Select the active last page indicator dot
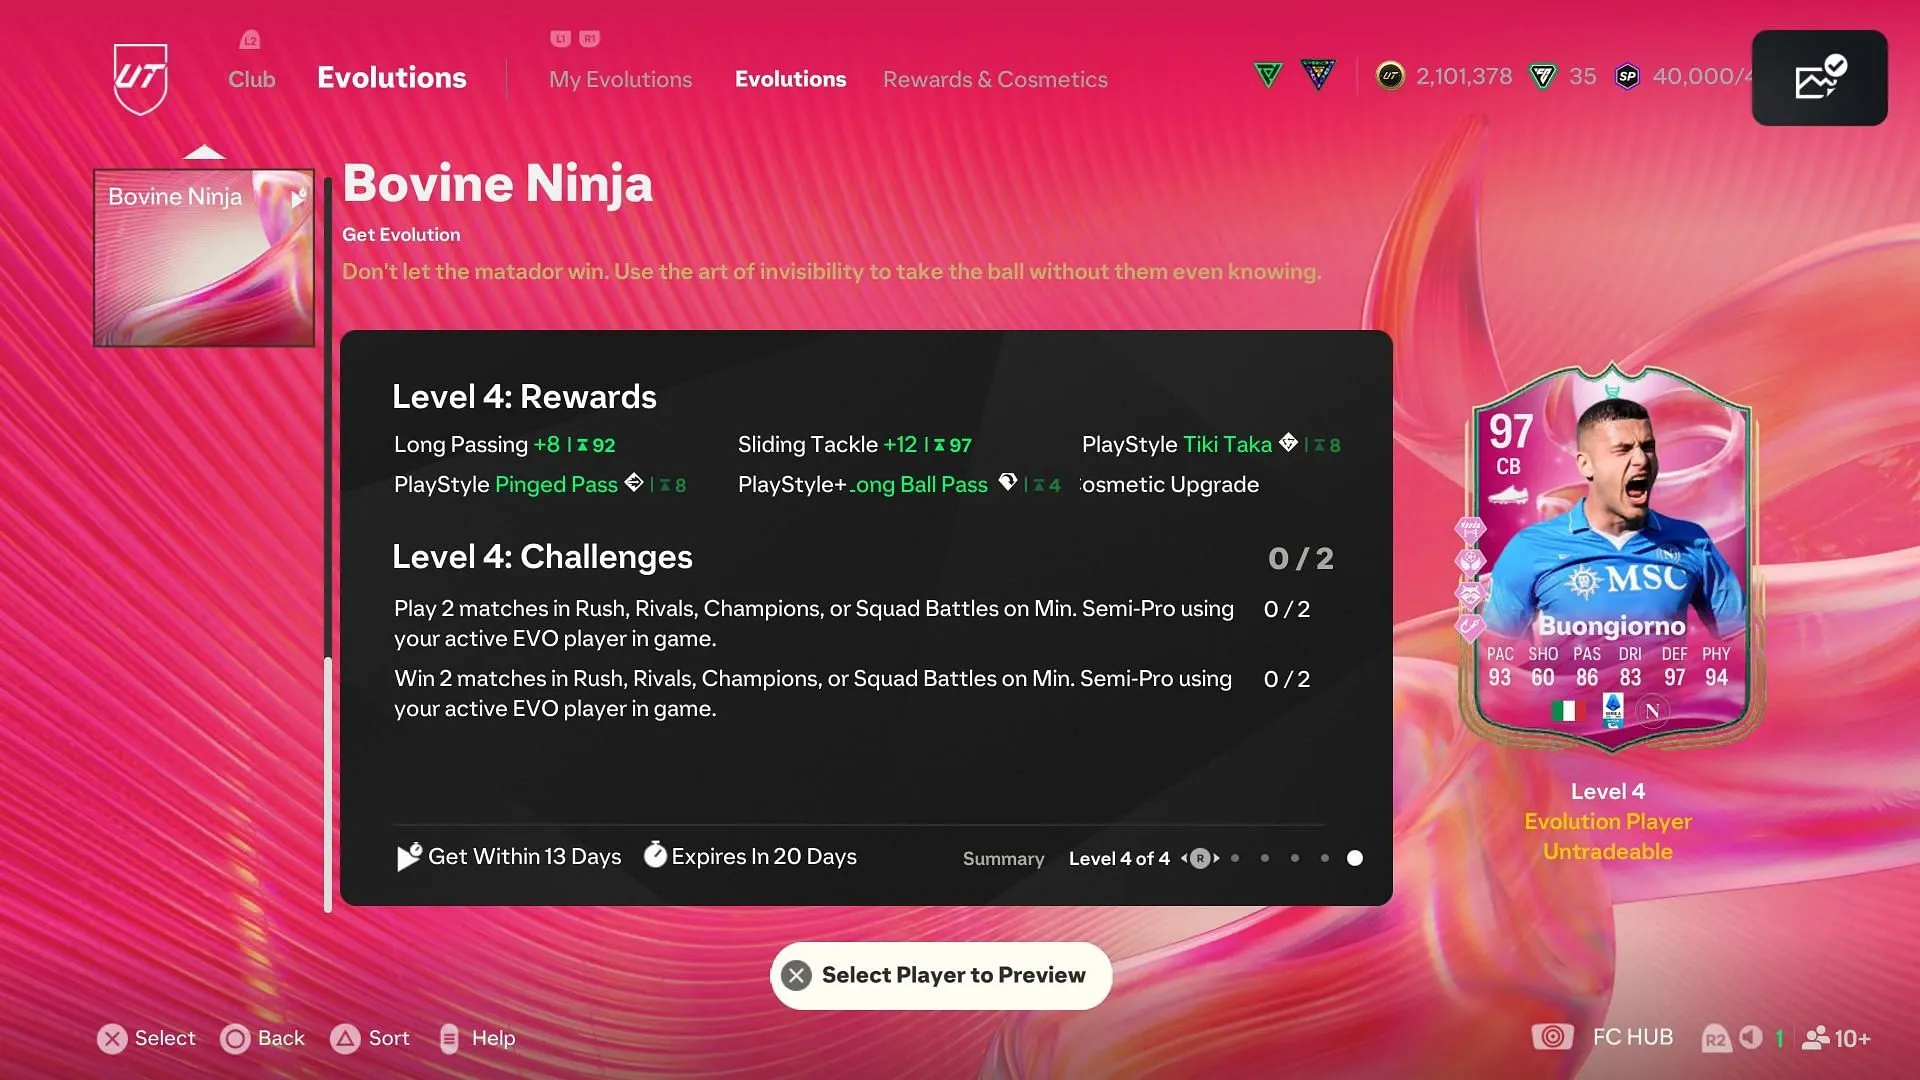The image size is (1920, 1080). click(x=1355, y=858)
